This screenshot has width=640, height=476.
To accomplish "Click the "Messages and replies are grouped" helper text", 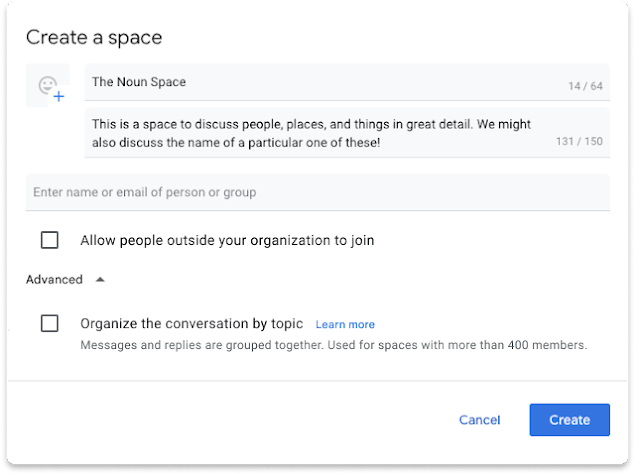I will (333, 346).
